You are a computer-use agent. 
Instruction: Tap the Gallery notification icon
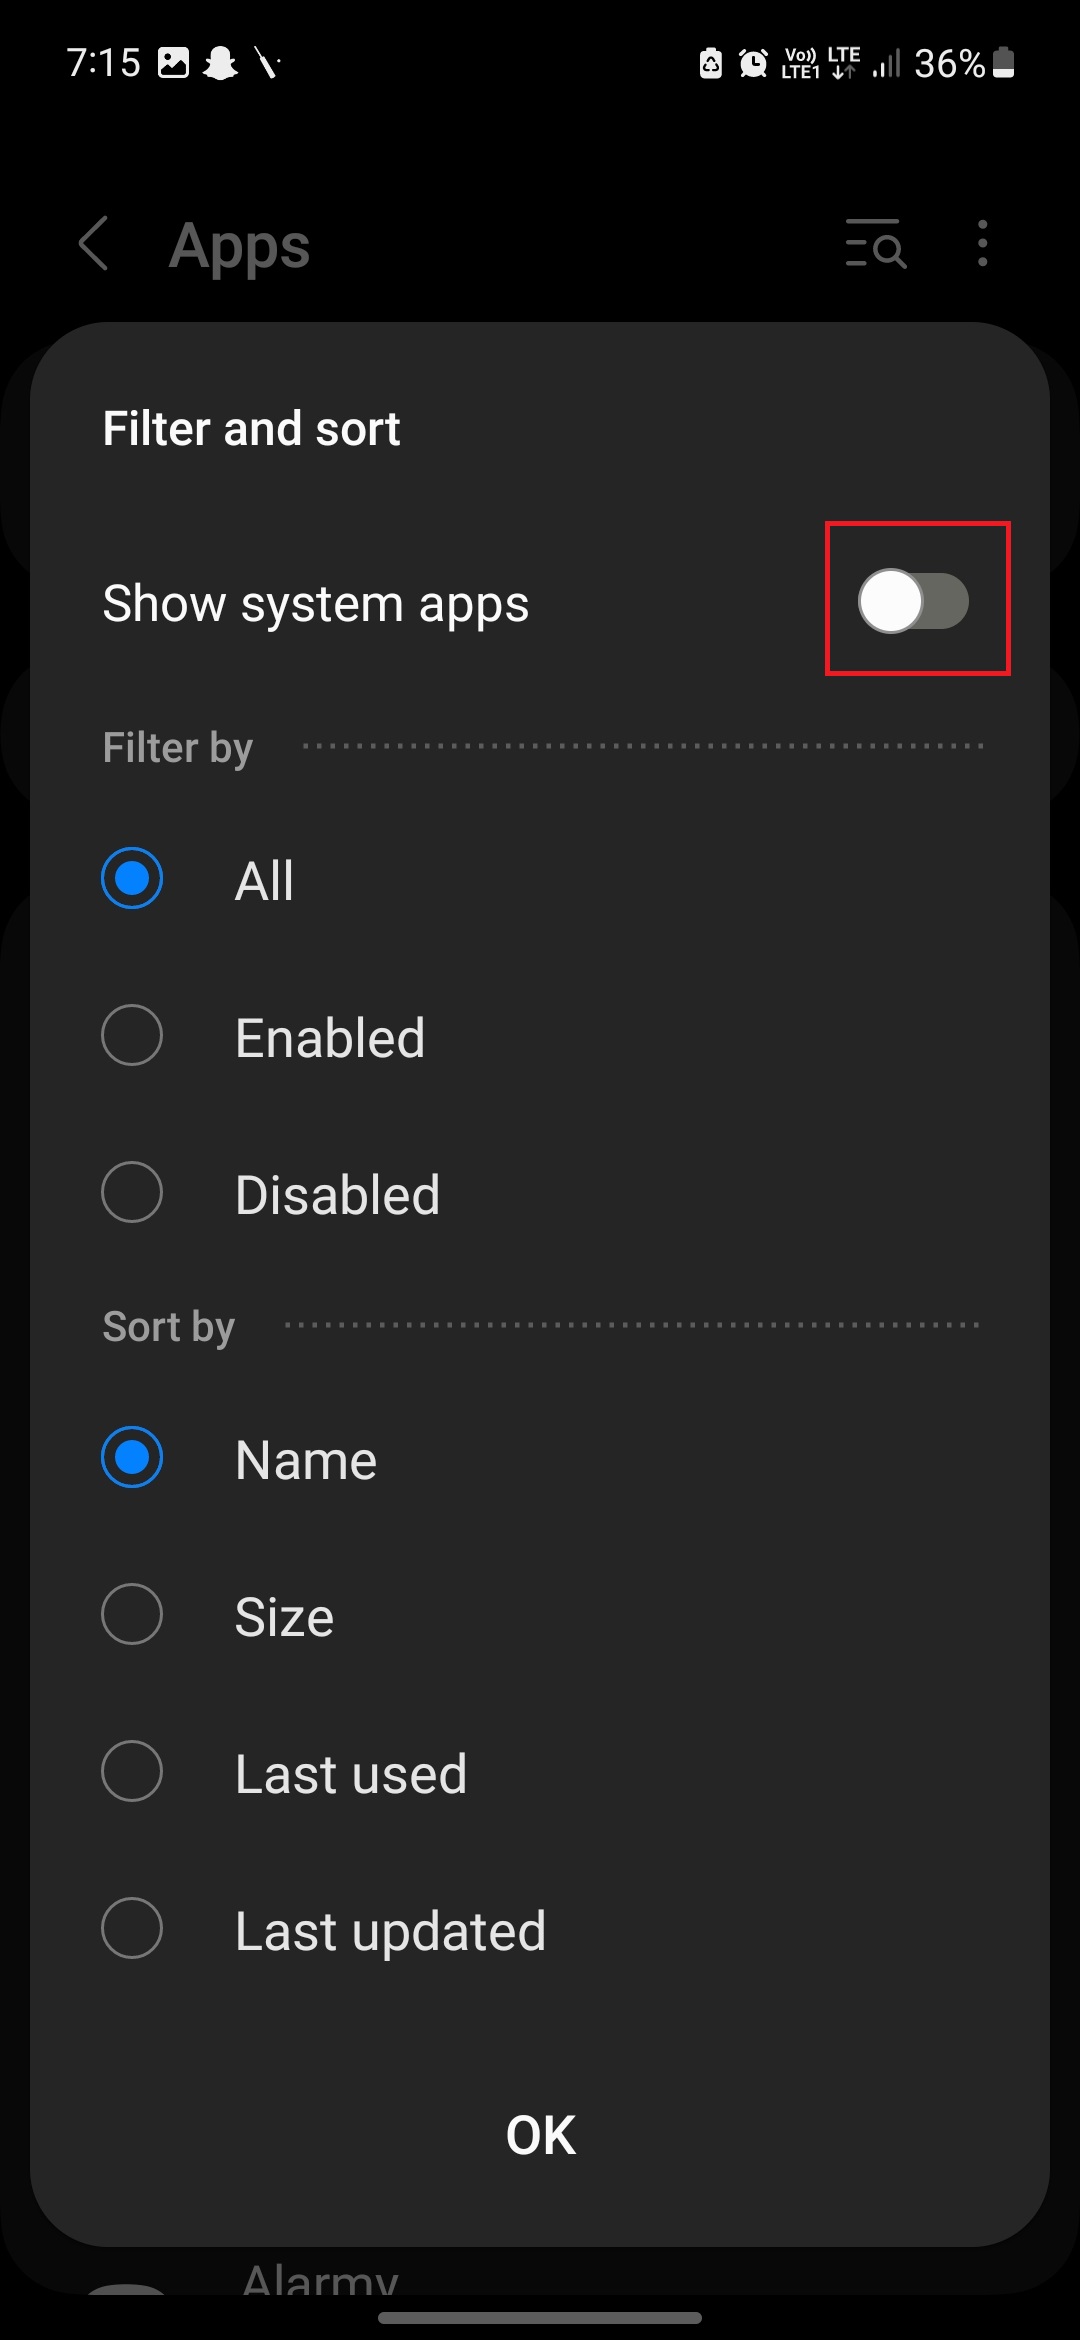[x=172, y=63]
